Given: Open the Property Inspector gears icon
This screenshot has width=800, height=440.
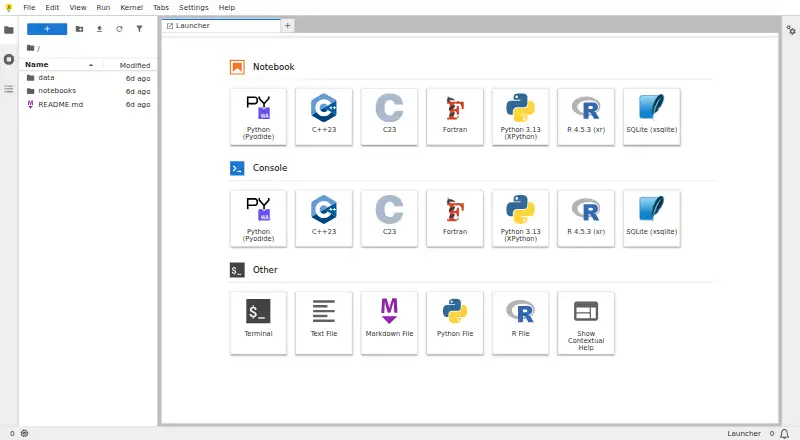Looking at the screenshot, I should 791,30.
